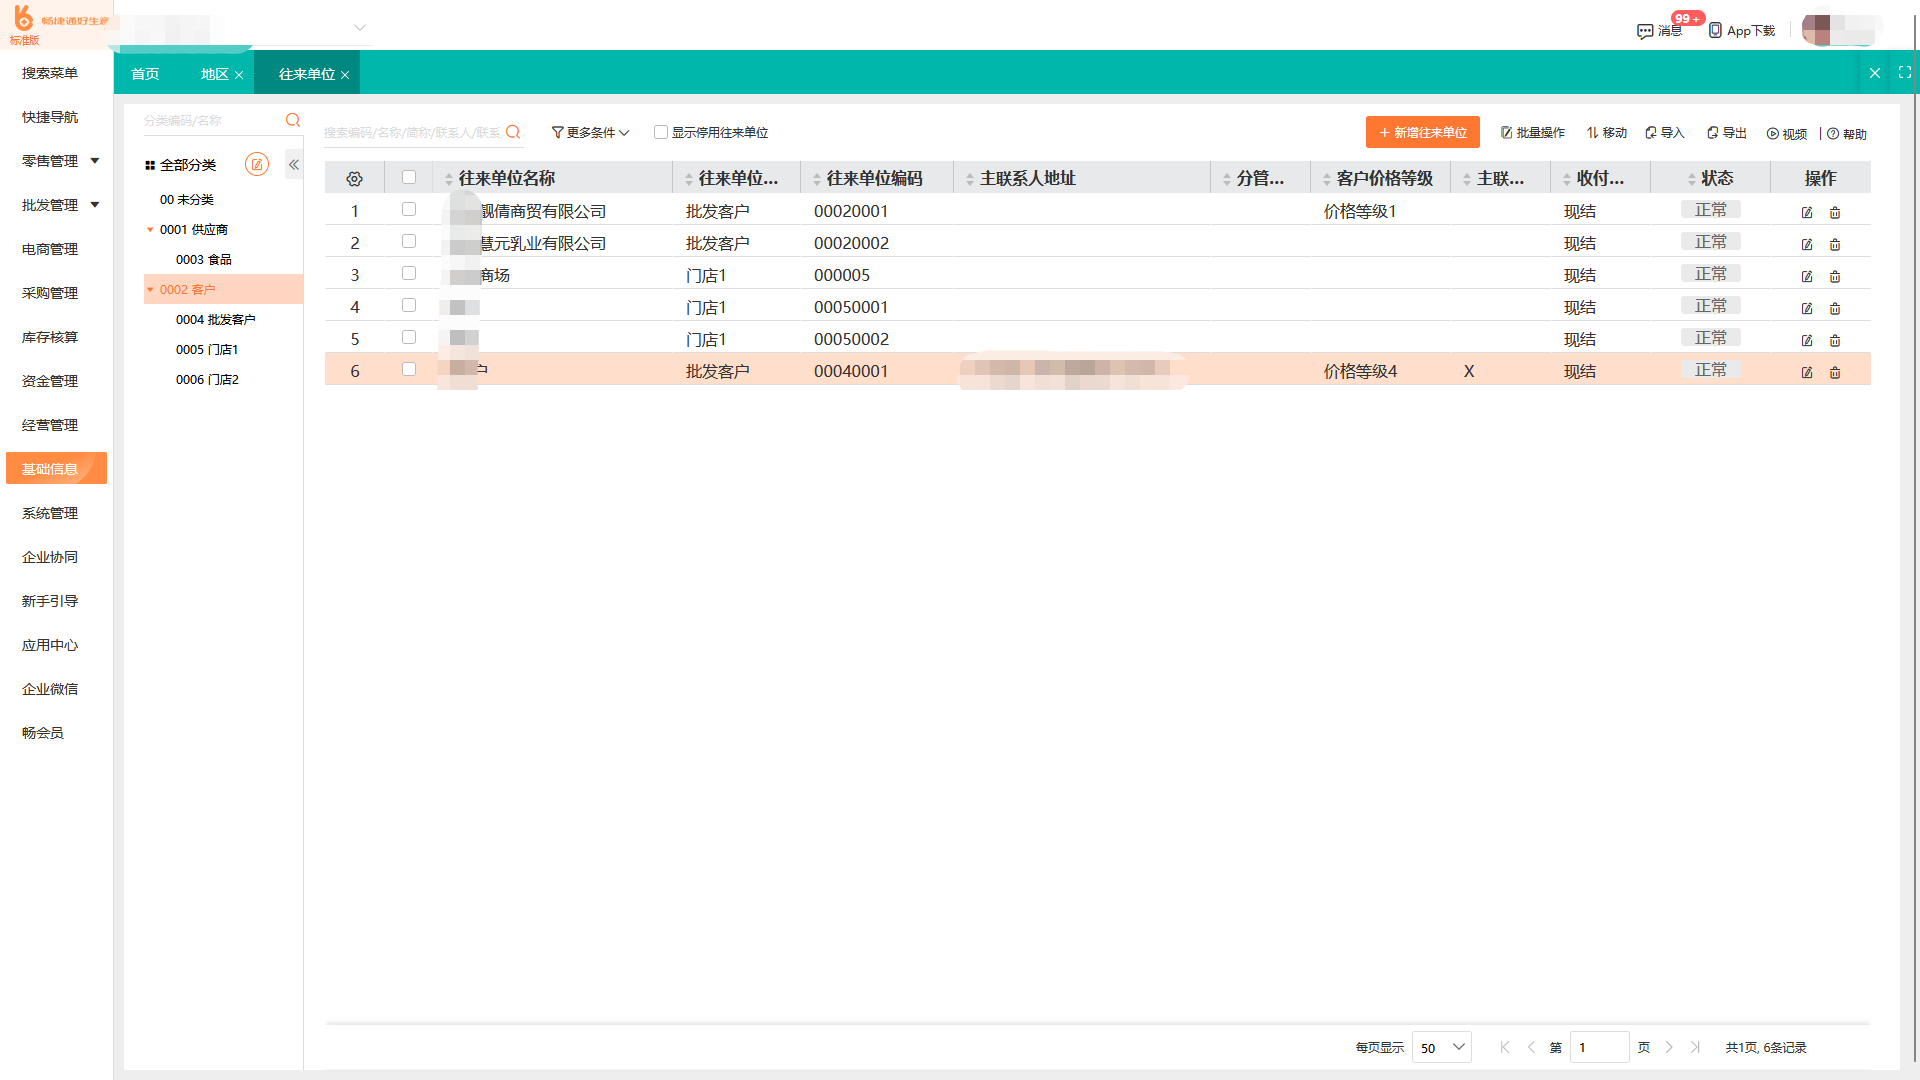The width and height of the screenshot is (1920, 1080).
Task: Open 基础信息 menu section
Action: [x=53, y=468]
